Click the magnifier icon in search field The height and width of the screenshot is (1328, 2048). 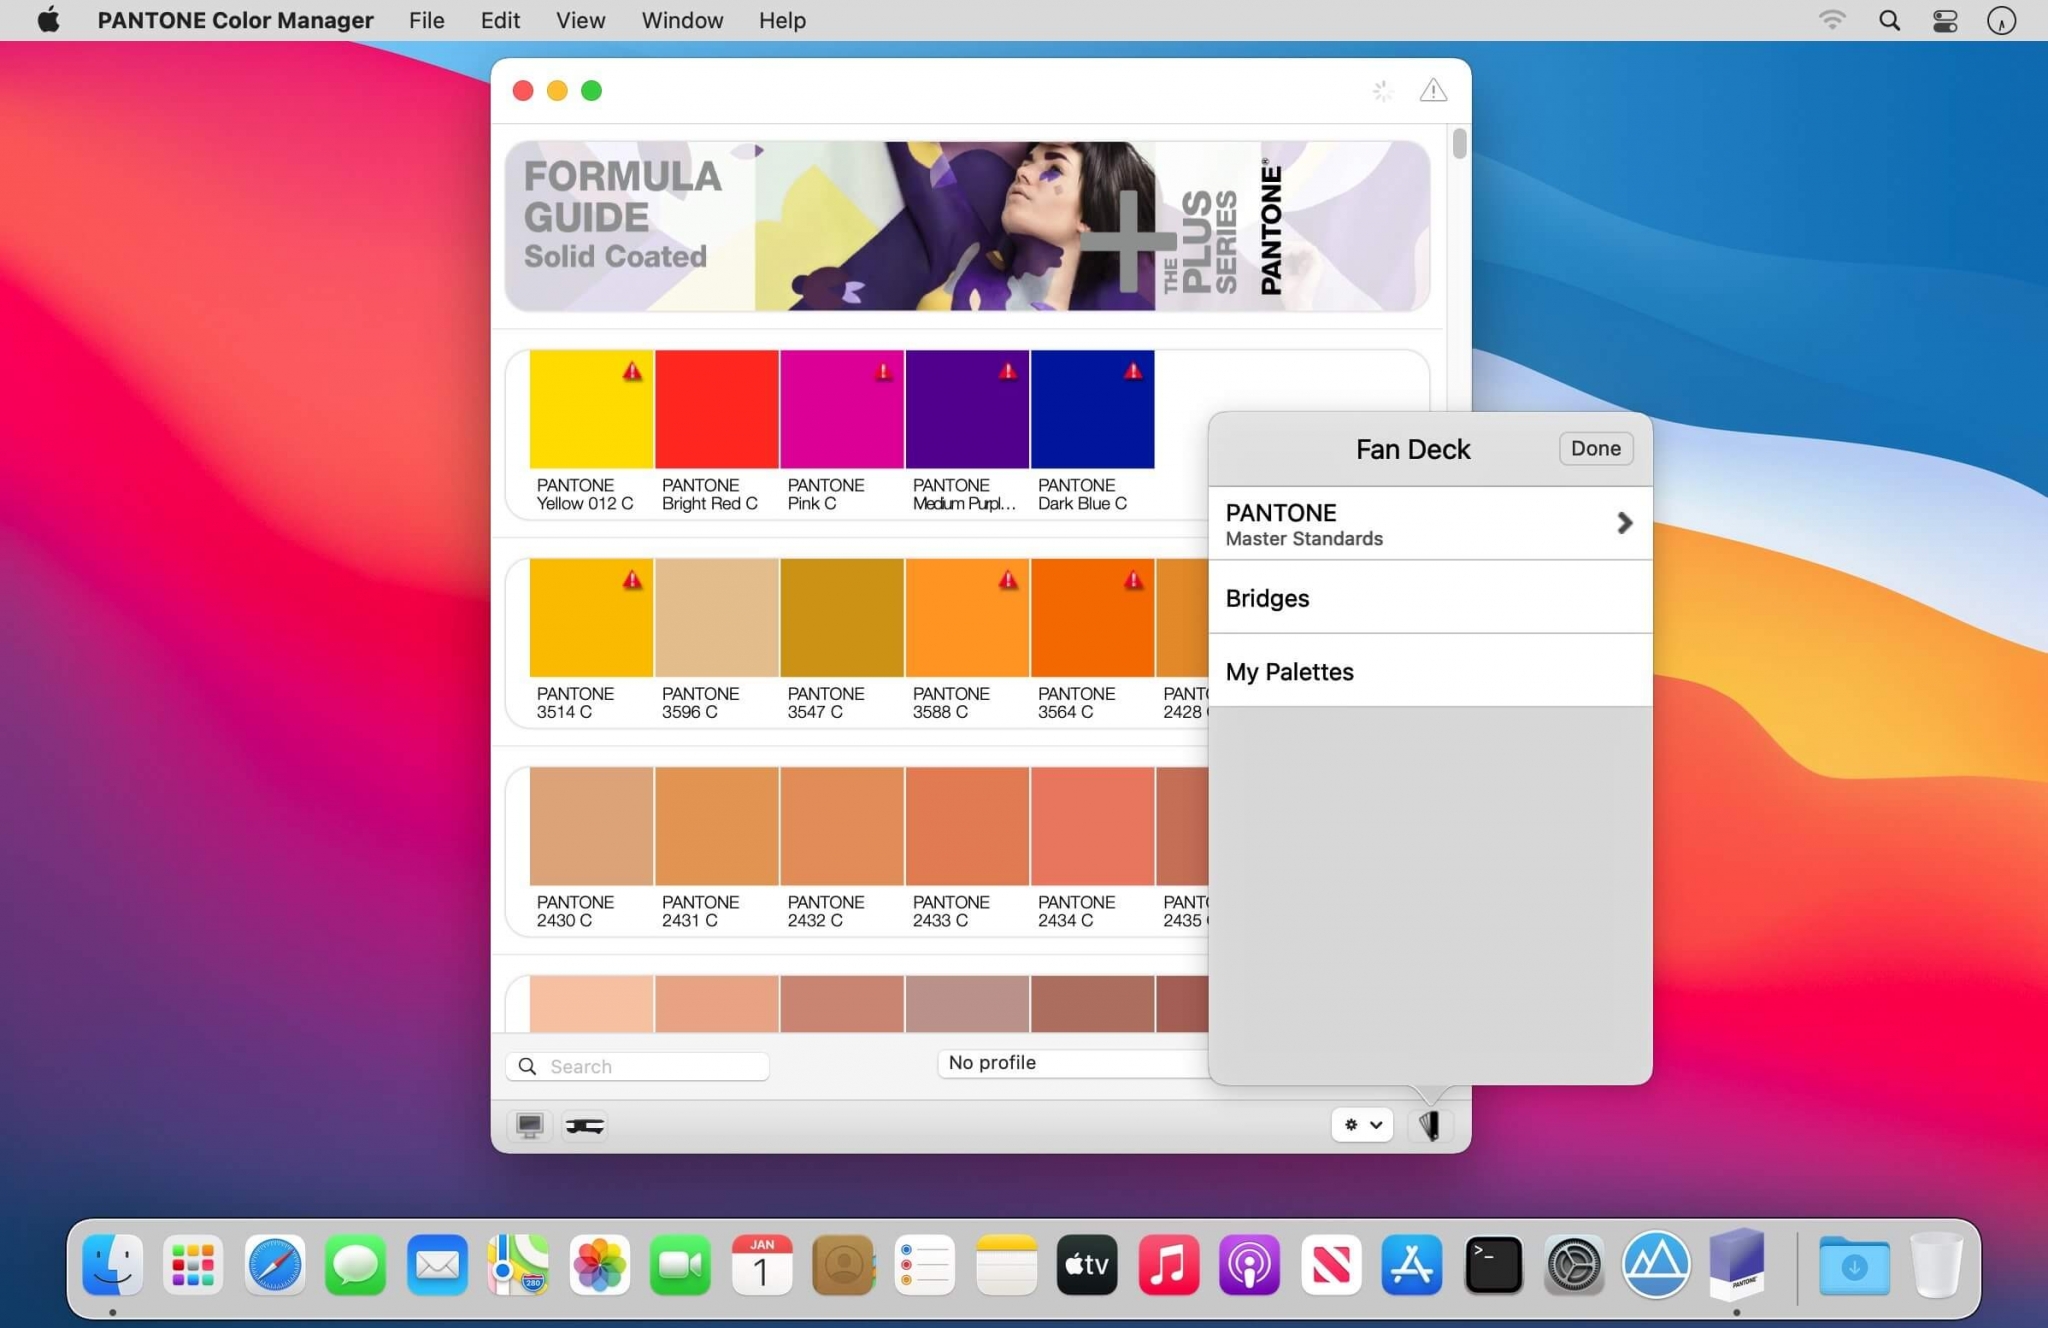tap(528, 1066)
